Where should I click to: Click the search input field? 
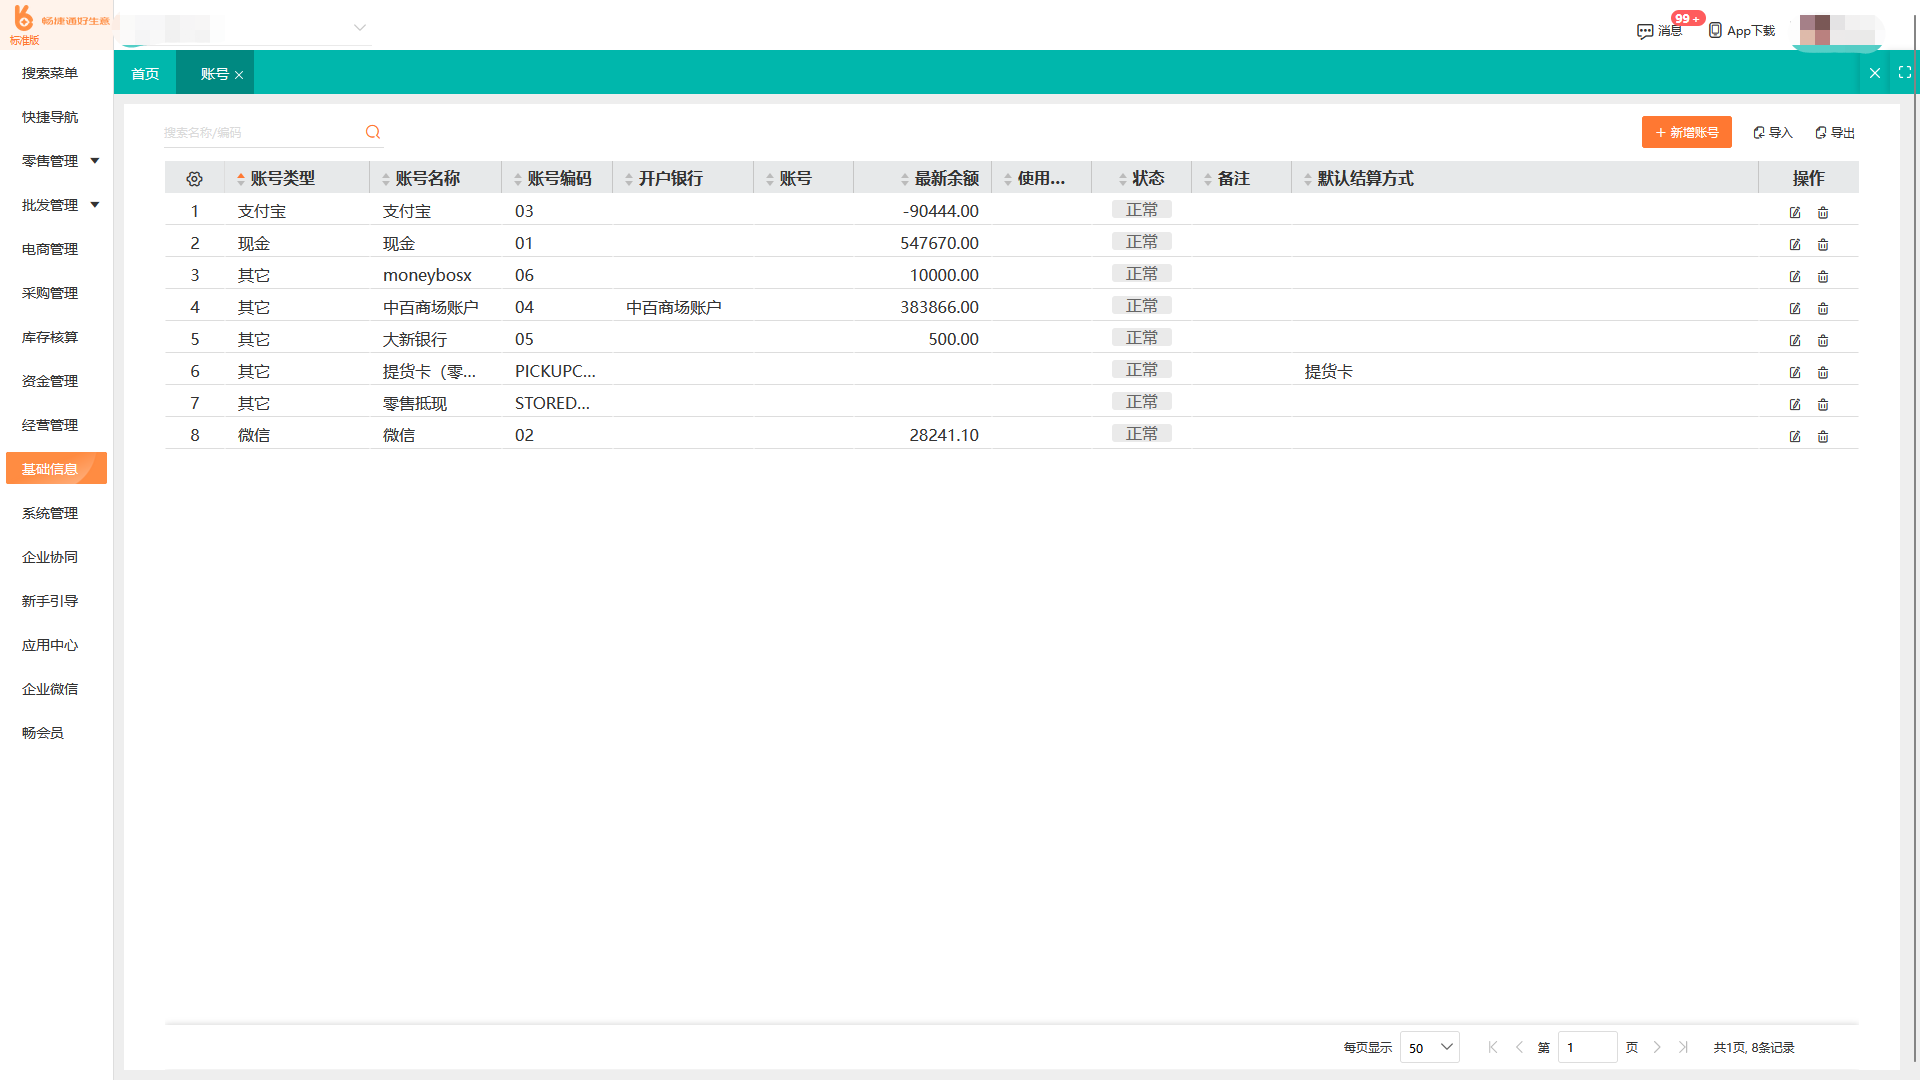click(258, 132)
